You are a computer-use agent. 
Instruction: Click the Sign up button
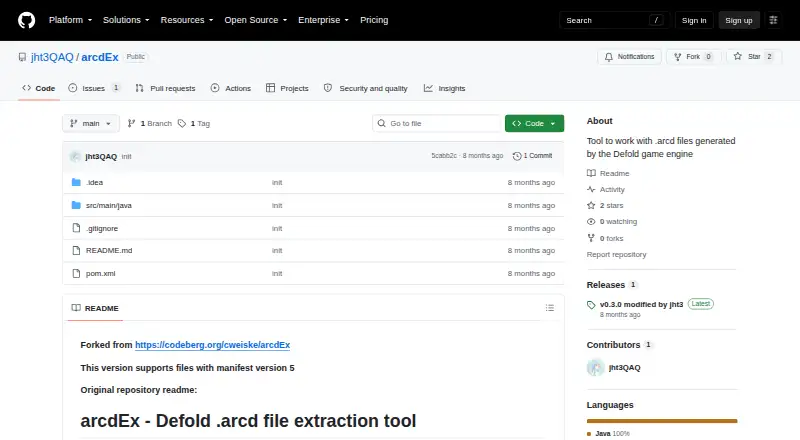click(739, 20)
